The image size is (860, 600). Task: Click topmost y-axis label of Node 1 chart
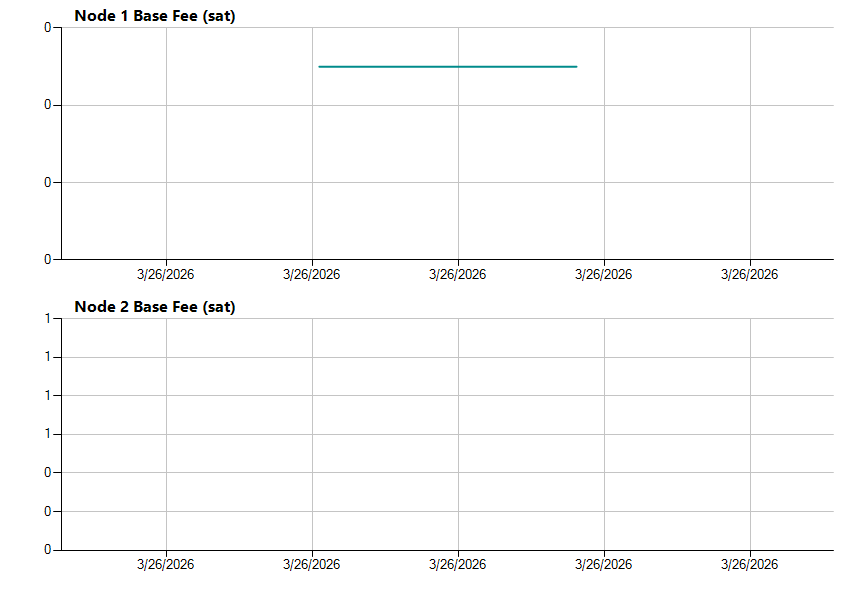click(46, 28)
